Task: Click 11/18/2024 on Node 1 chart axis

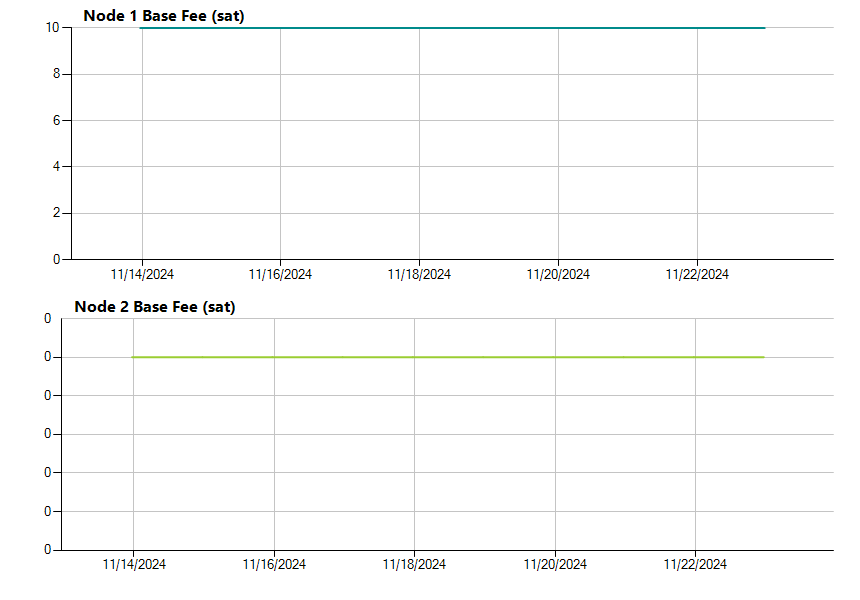Action: (419, 274)
